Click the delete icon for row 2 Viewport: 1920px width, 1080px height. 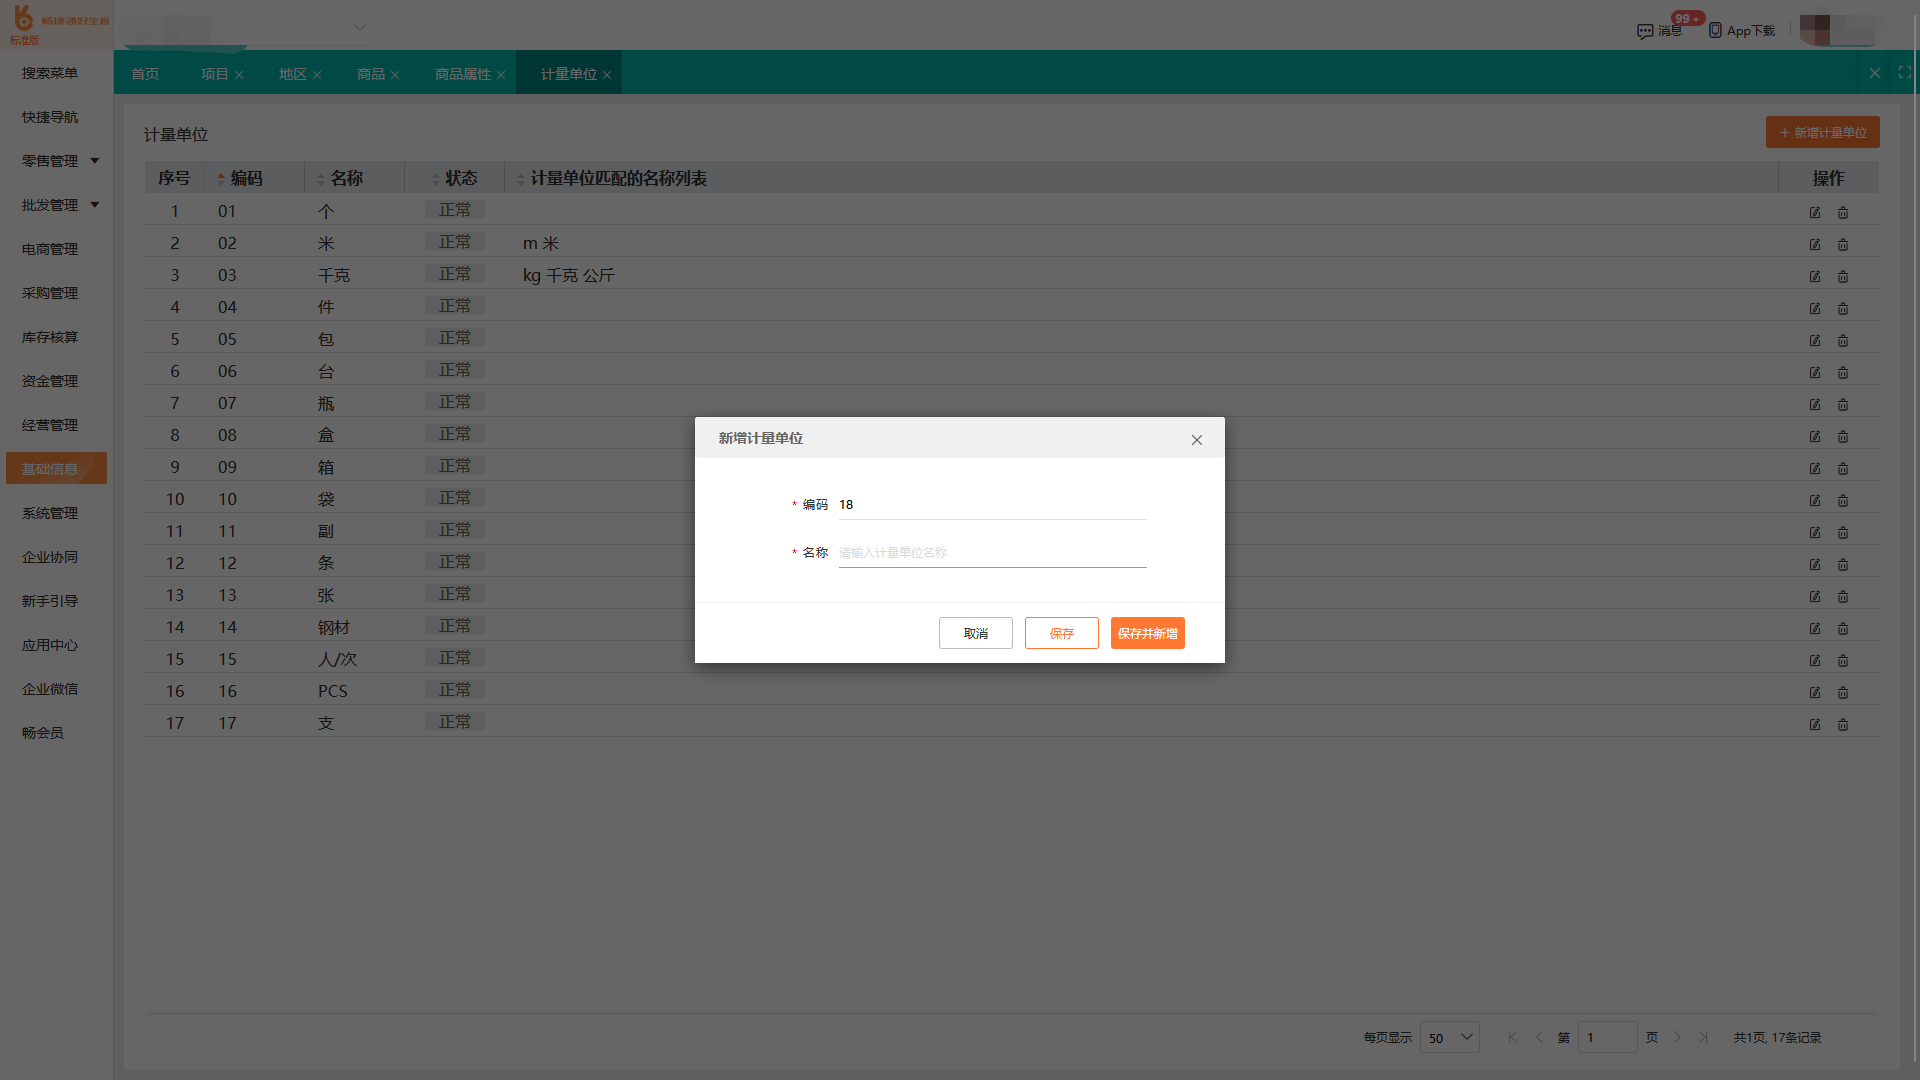pyautogui.click(x=1844, y=244)
